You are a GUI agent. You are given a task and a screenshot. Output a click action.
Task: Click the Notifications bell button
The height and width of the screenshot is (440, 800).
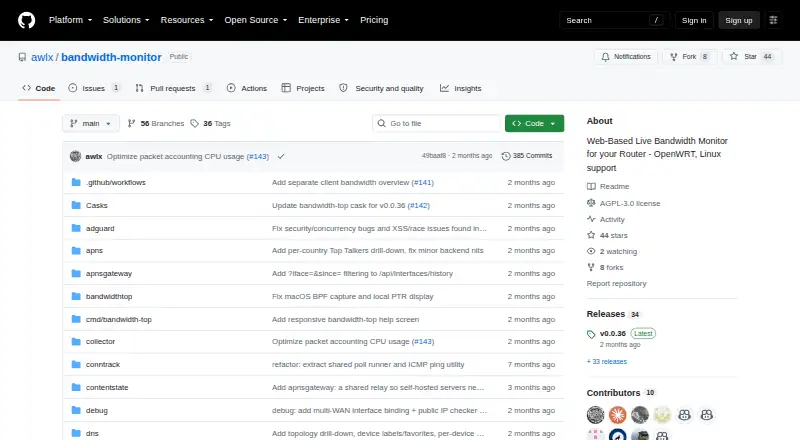[626, 57]
